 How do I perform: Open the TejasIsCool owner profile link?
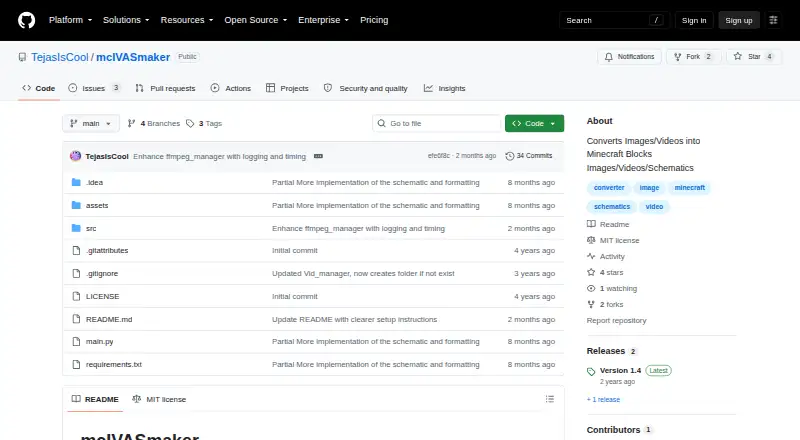60,57
